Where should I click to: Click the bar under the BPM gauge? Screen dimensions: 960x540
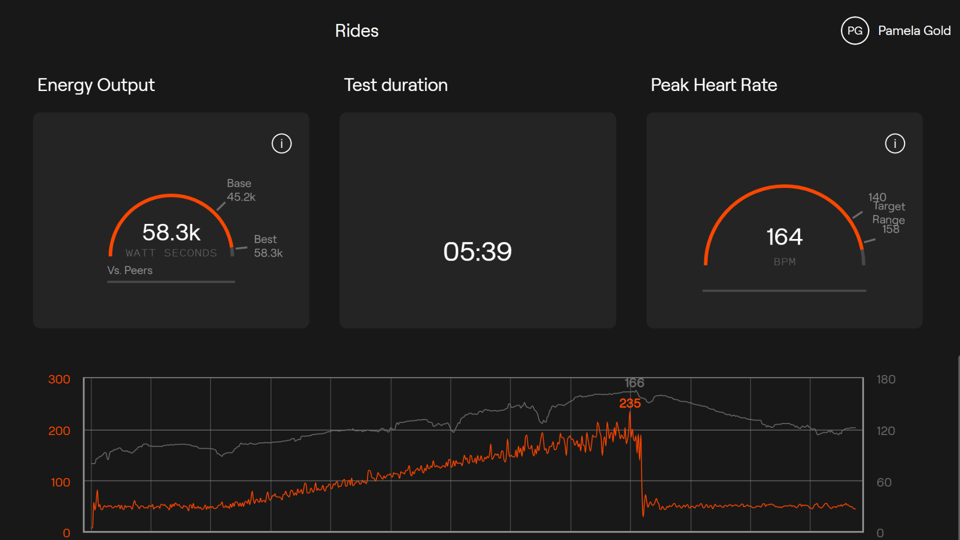(x=784, y=291)
